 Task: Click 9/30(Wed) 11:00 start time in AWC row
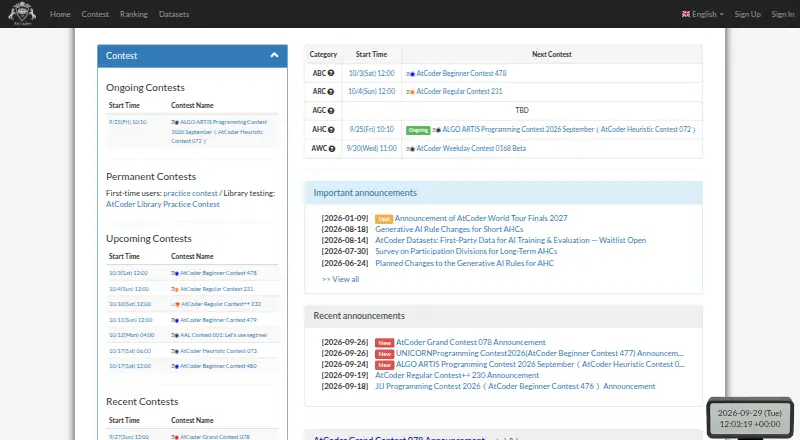[371, 149]
